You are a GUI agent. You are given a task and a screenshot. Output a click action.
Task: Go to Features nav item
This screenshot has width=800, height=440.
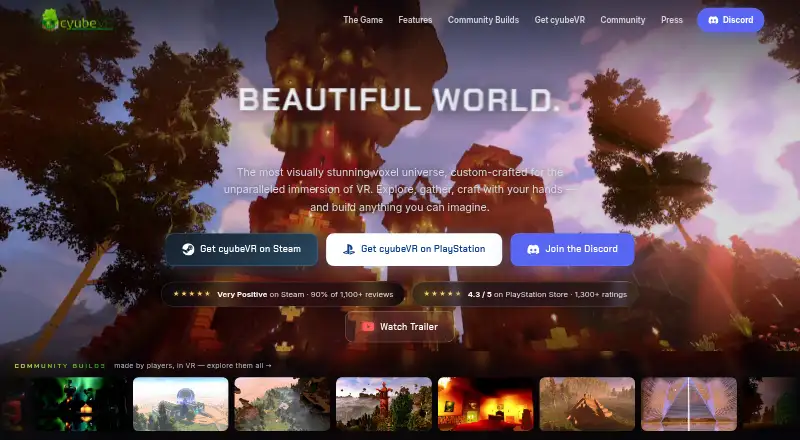click(415, 20)
